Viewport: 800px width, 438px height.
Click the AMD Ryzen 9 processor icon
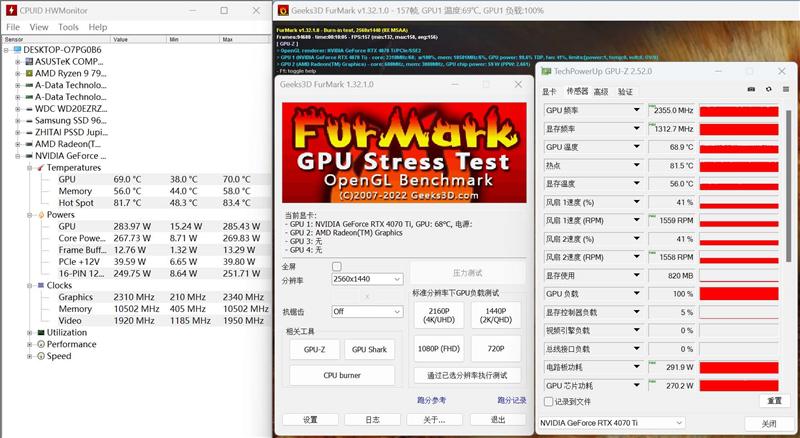(28, 73)
